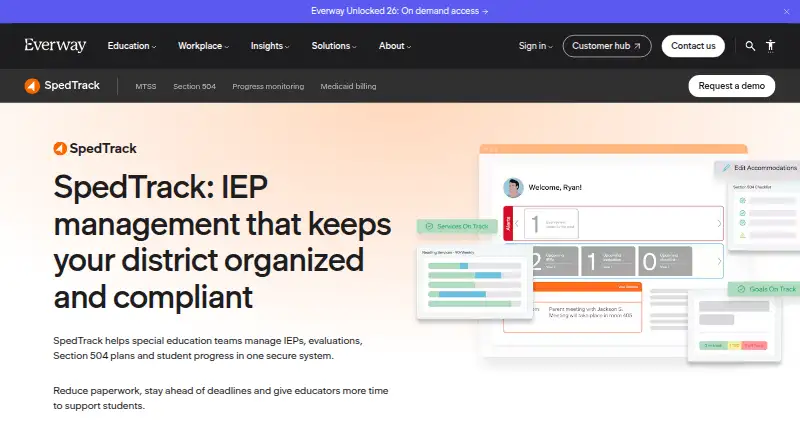Click the Edit Accommodations pencil icon
Image resolution: width=800 pixels, height=440 pixels.
[726, 168]
